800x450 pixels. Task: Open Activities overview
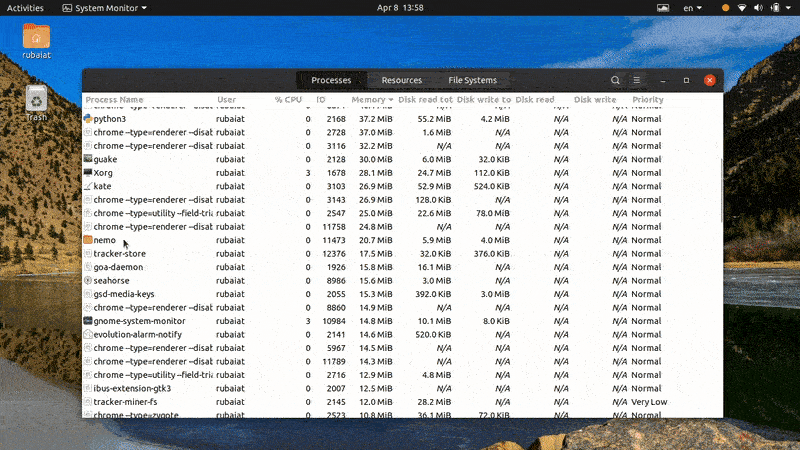[x=25, y=8]
